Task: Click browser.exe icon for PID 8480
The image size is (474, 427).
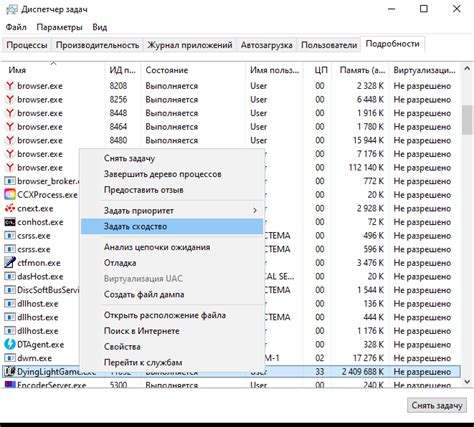Action: pyautogui.click(x=10, y=140)
